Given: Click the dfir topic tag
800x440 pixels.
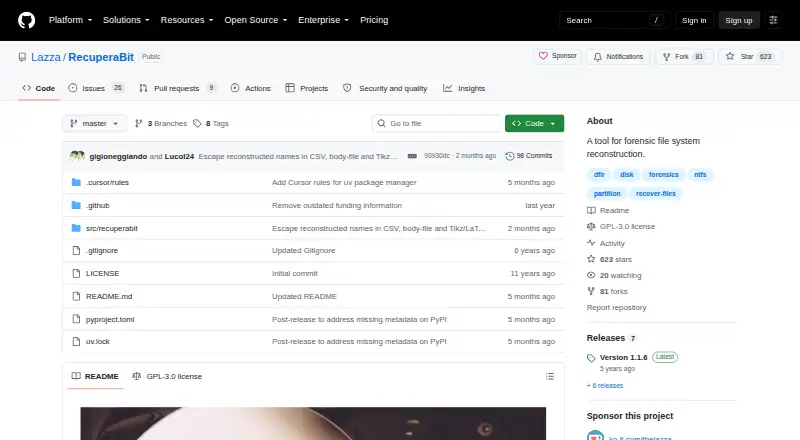Looking at the screenshot, I should coord(599,175).
